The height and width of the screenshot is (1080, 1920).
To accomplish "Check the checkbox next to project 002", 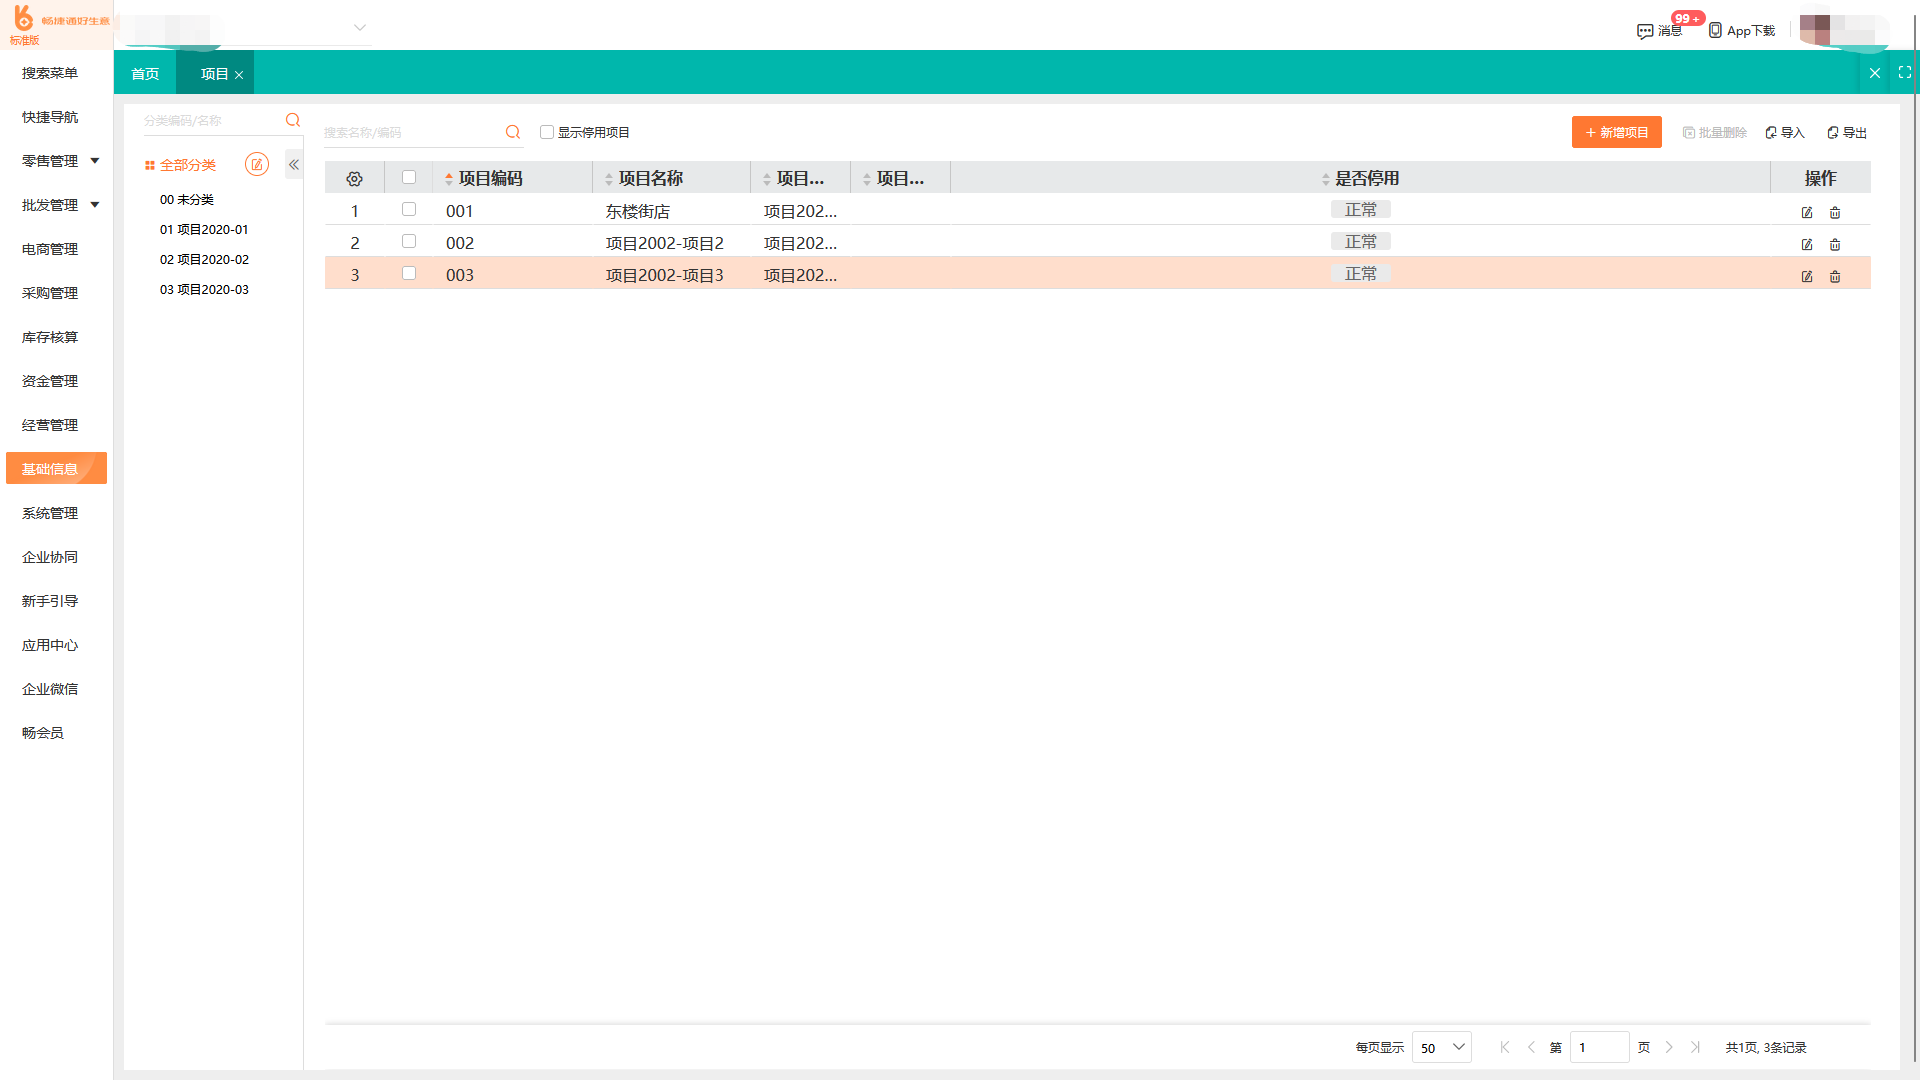I will [409, 241].
